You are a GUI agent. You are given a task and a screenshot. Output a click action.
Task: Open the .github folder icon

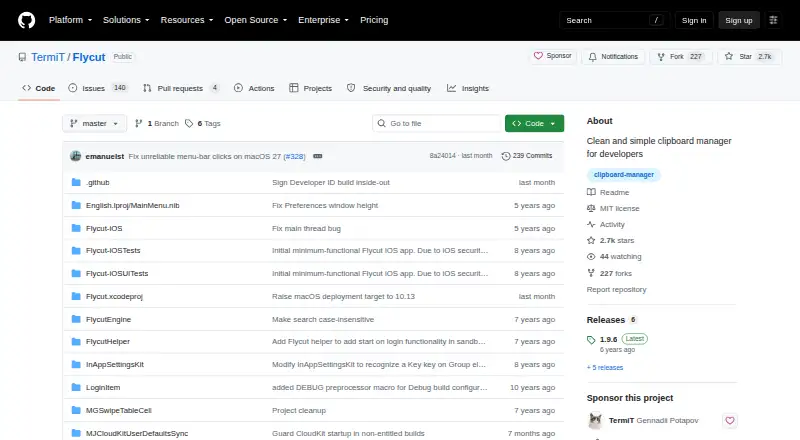click(x=76, y=182)
